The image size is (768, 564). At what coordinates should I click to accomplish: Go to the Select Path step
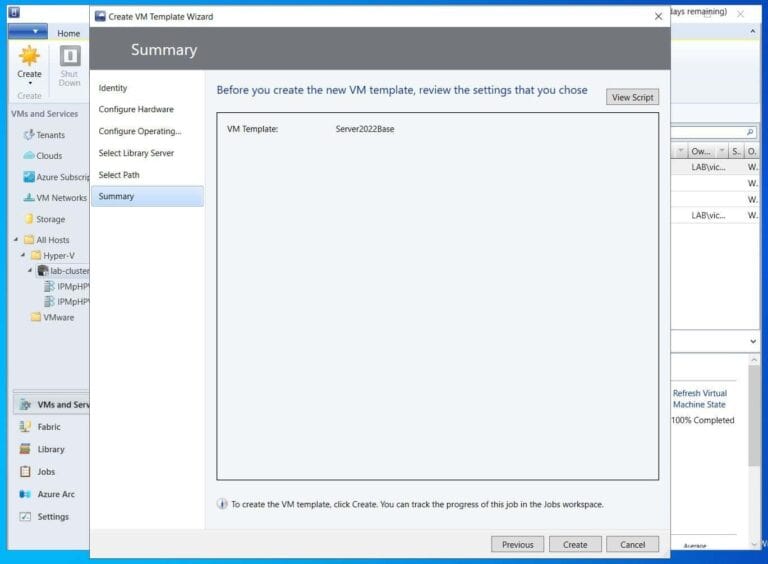point(119,175)
